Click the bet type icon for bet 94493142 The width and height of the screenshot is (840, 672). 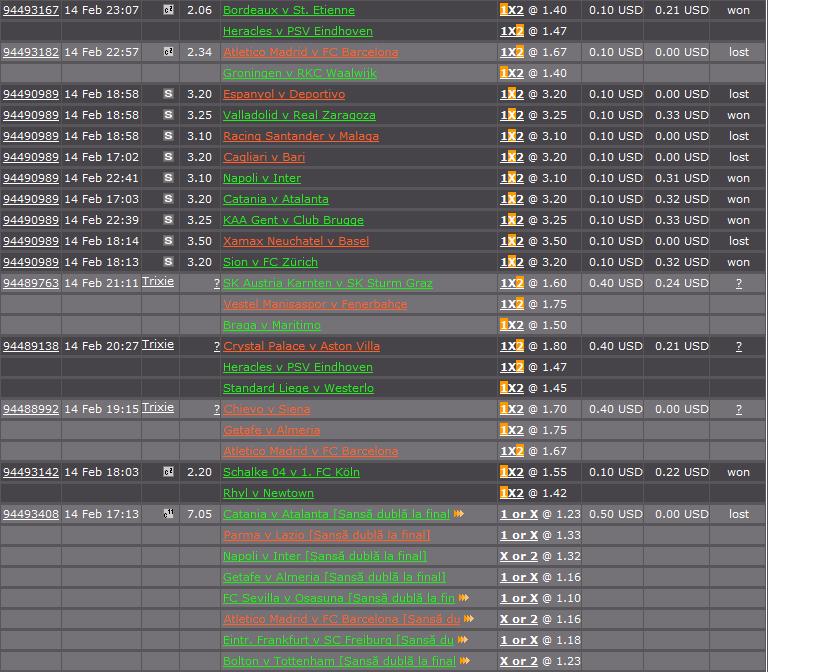168,472
